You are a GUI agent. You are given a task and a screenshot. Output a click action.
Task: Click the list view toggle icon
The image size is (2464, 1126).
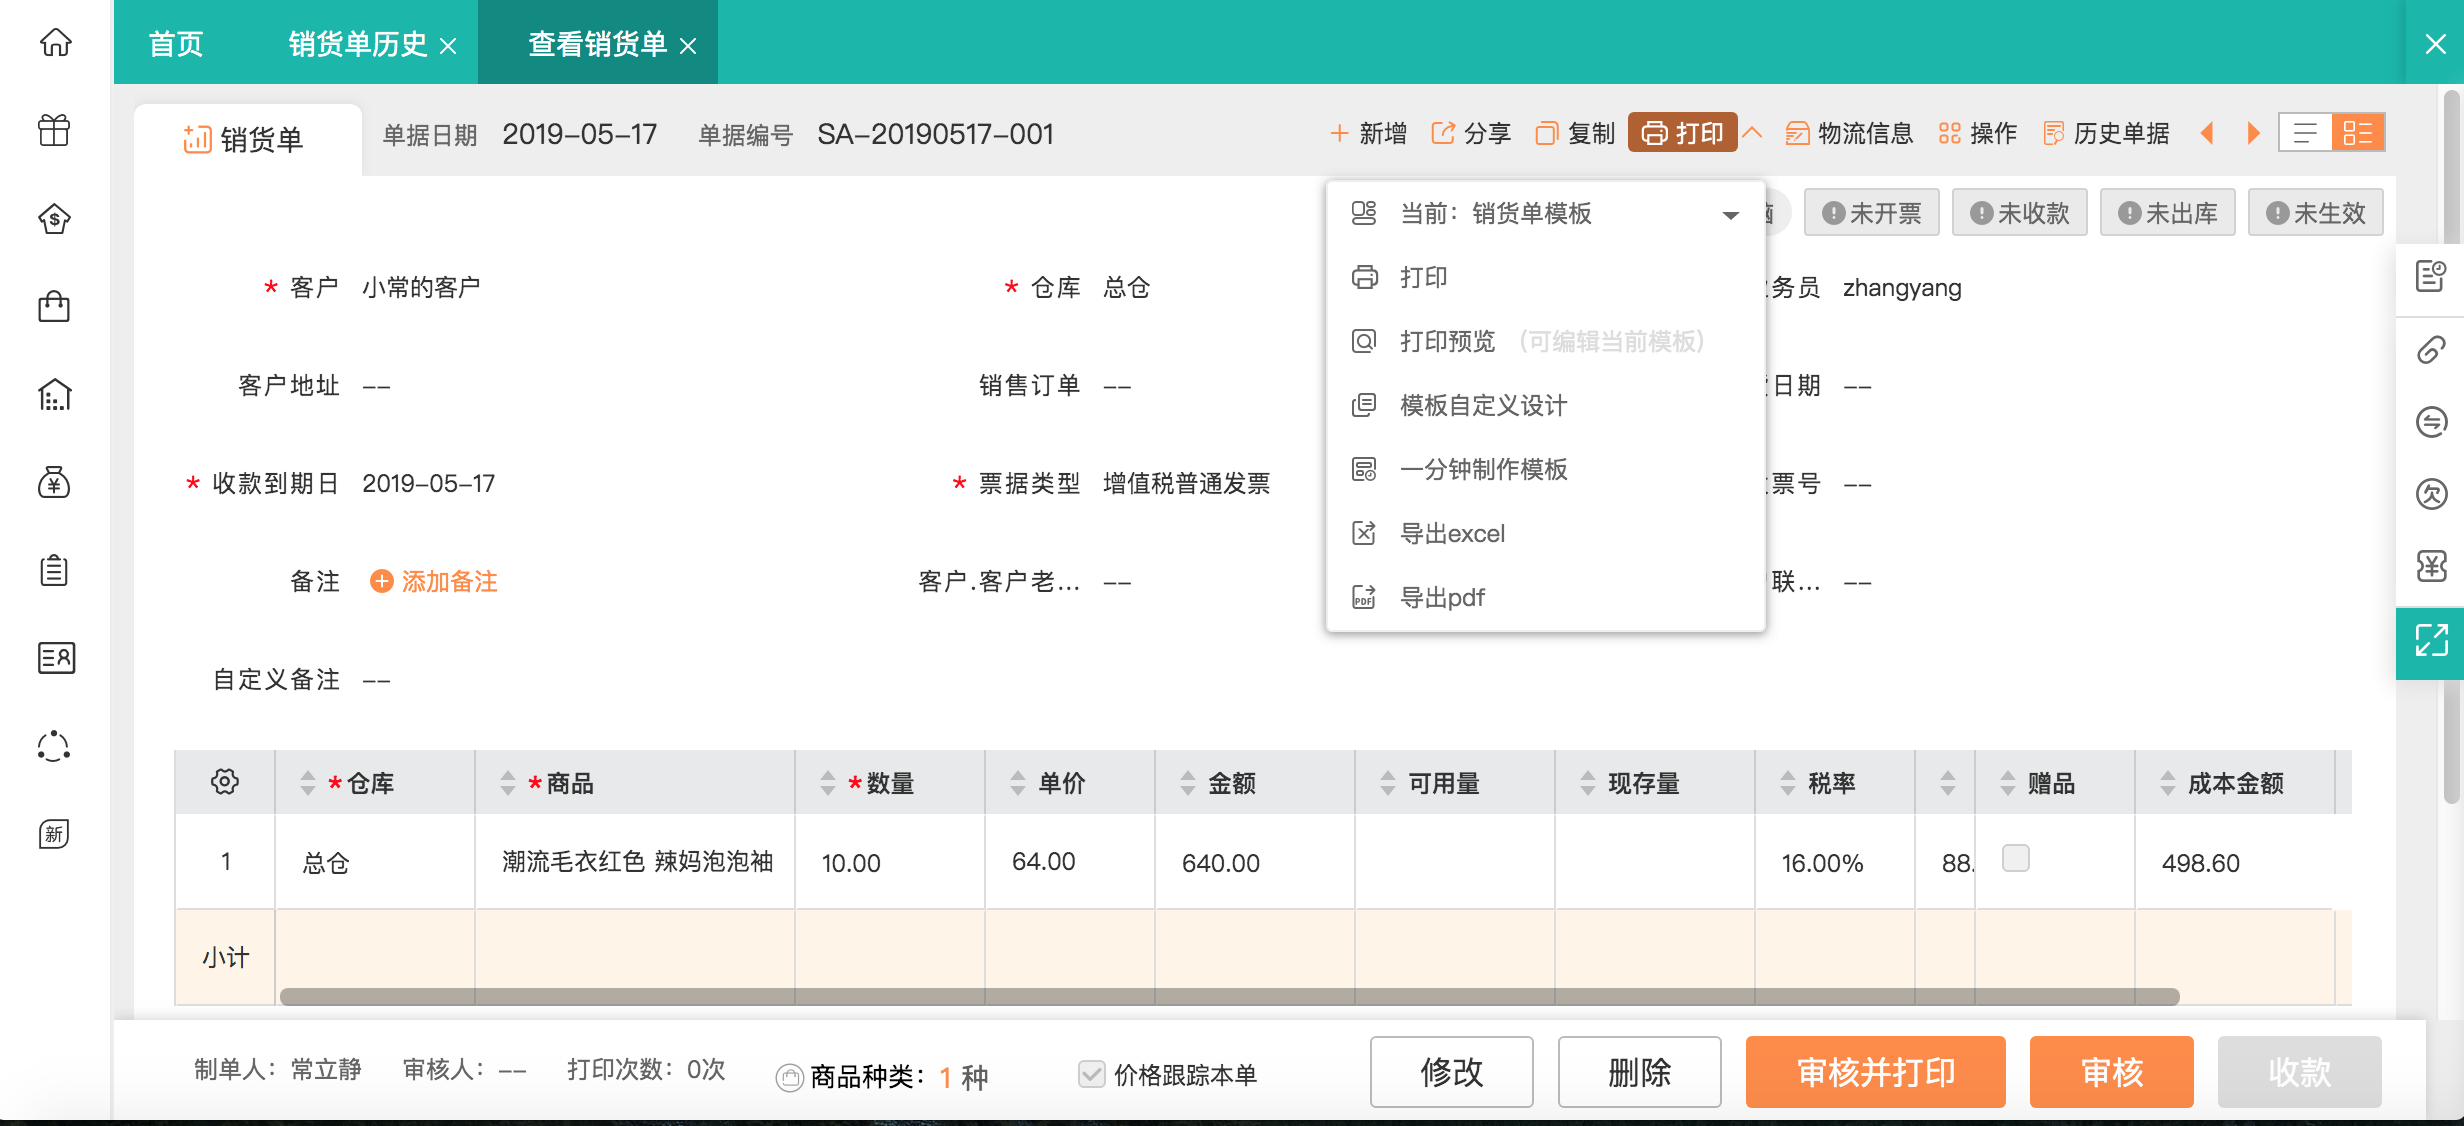2305,133
